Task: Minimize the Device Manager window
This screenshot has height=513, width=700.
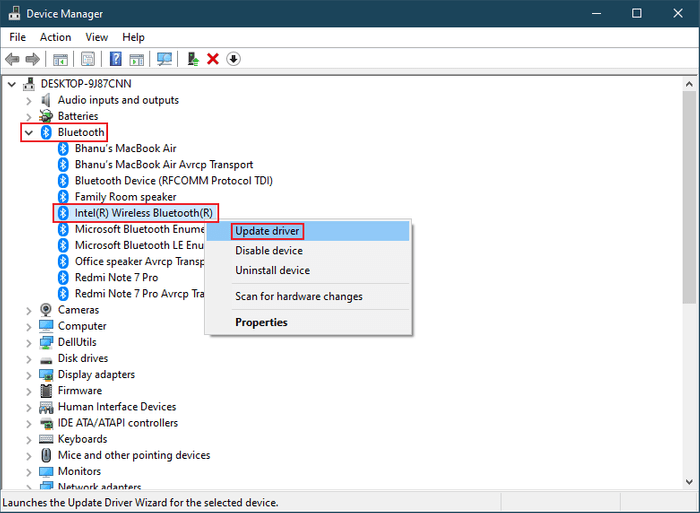Action: [596, 13]
